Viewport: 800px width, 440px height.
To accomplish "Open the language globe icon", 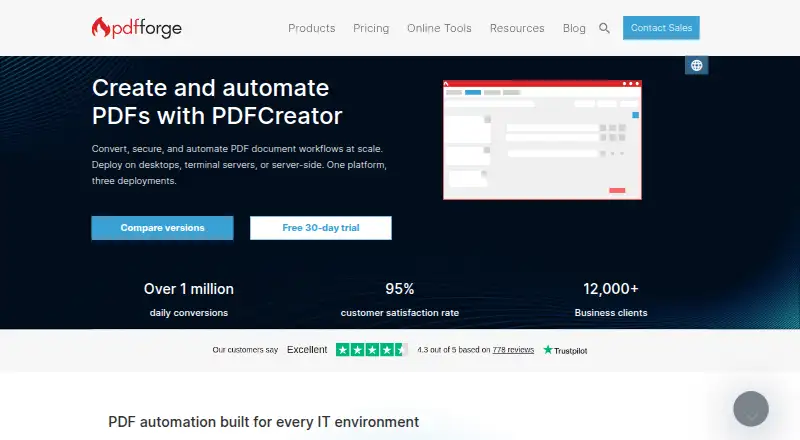I will tap(696, 65).
